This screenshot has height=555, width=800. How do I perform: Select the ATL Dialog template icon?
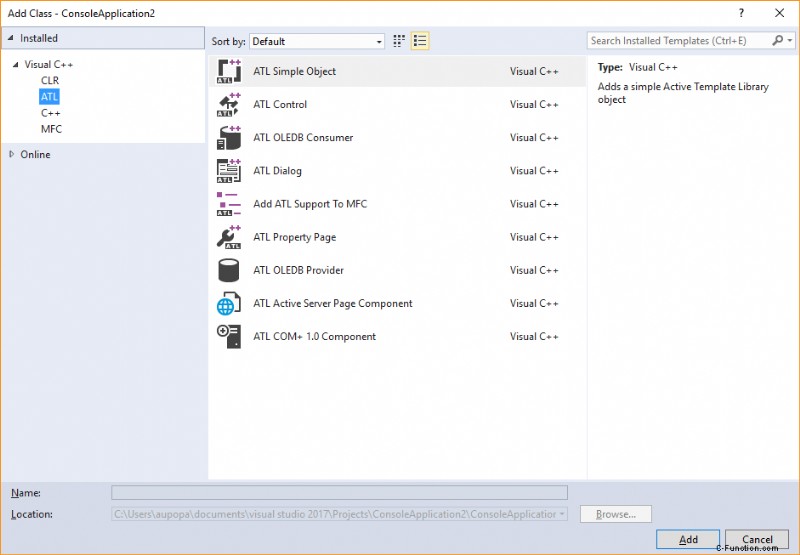tap(229, 170)
